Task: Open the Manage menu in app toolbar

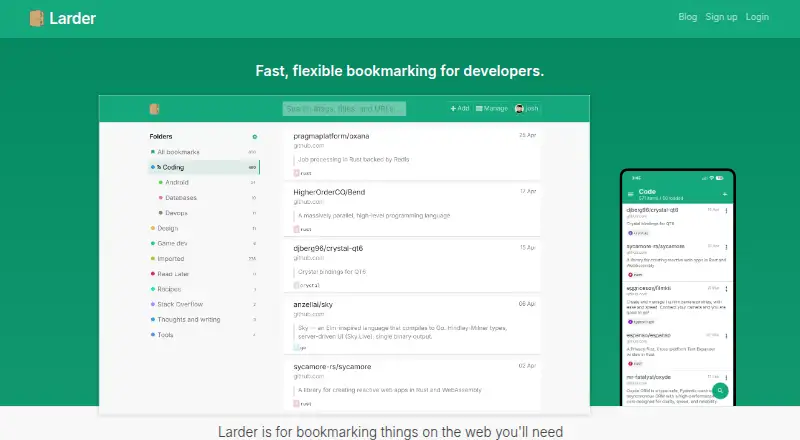Action: pos(492,108)
